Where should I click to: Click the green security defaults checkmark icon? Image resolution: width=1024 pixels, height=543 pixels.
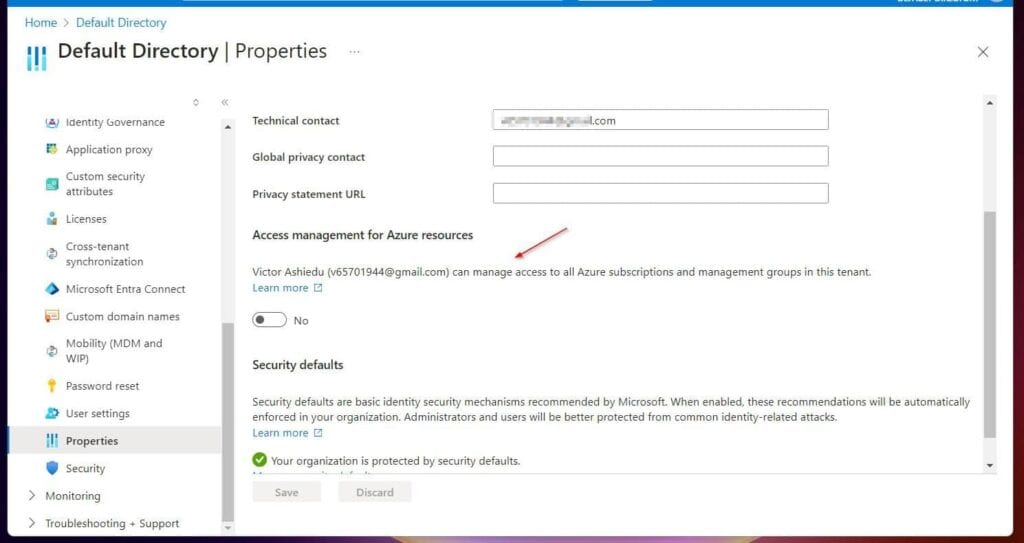click(x=260, y=460)
